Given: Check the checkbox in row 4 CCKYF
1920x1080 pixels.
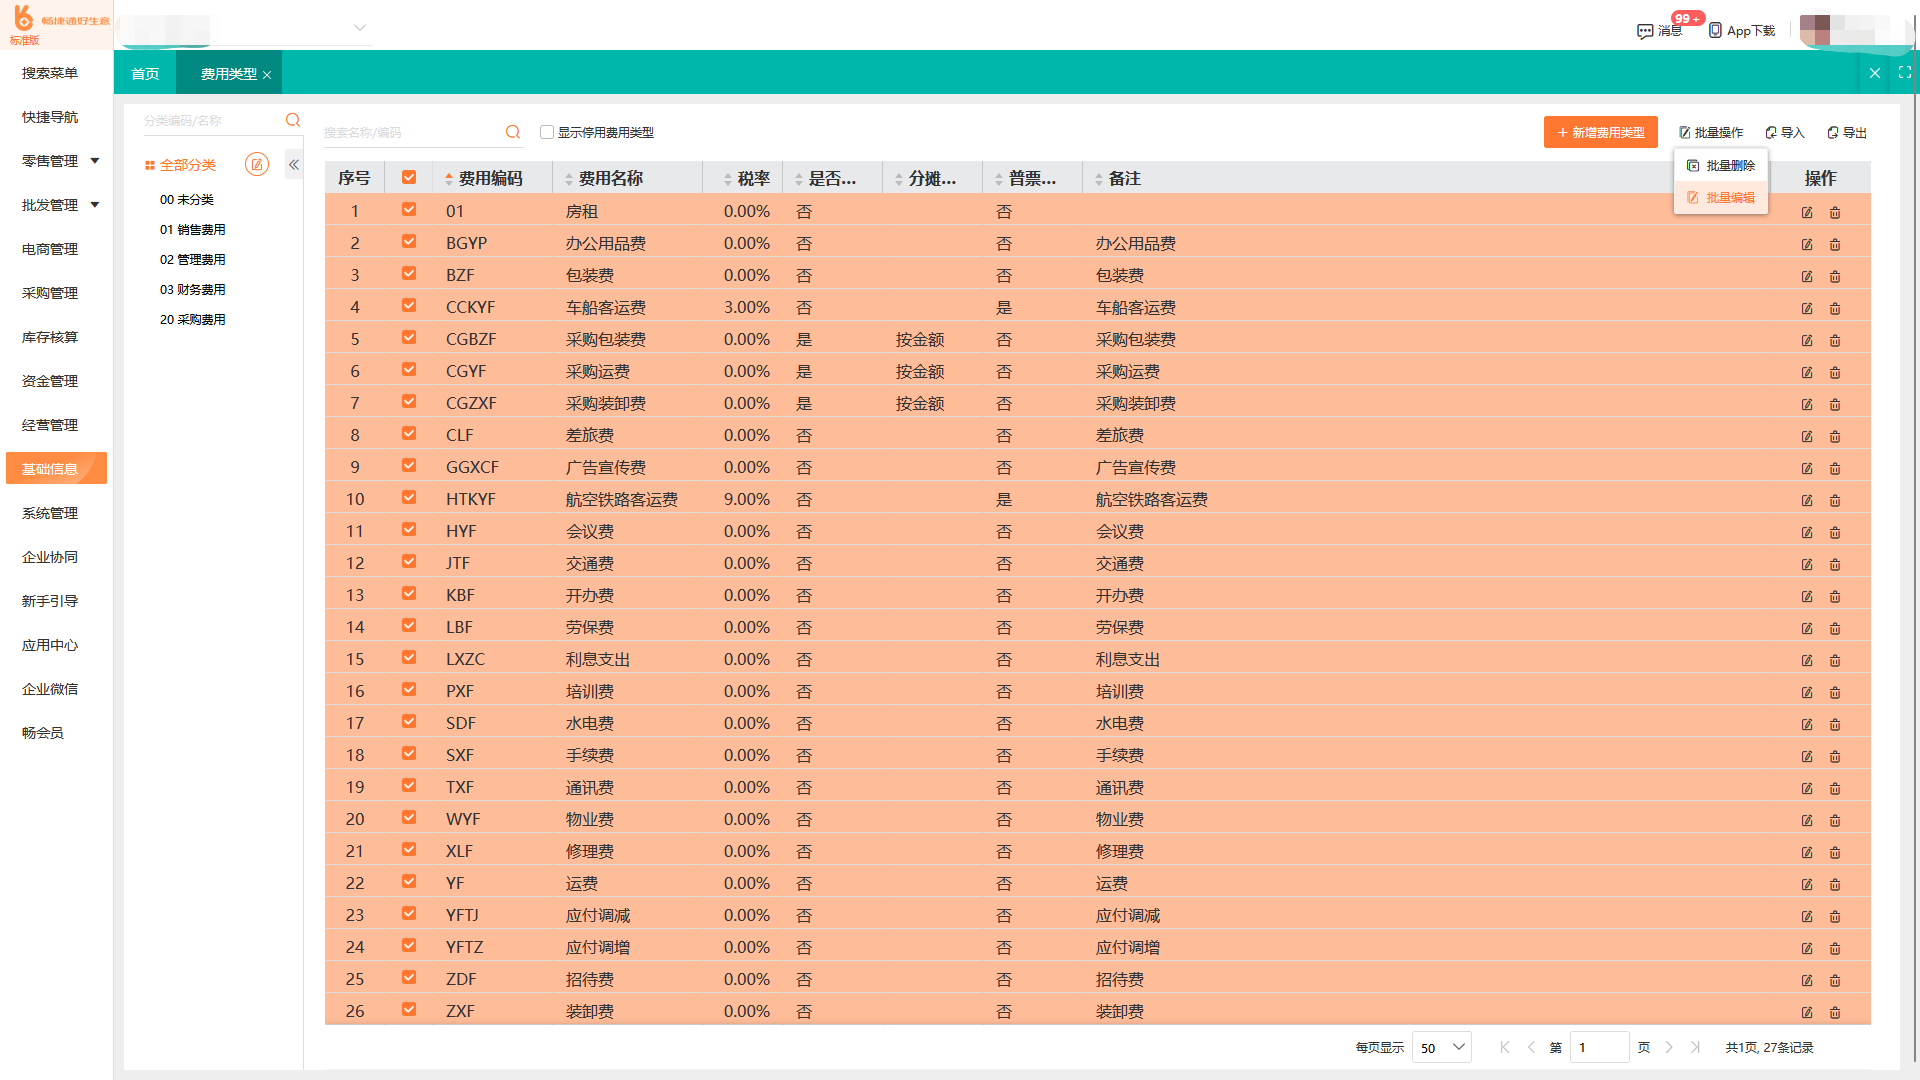Looking at the screenshot, I should pyautogui.click(x=407, y=306).
